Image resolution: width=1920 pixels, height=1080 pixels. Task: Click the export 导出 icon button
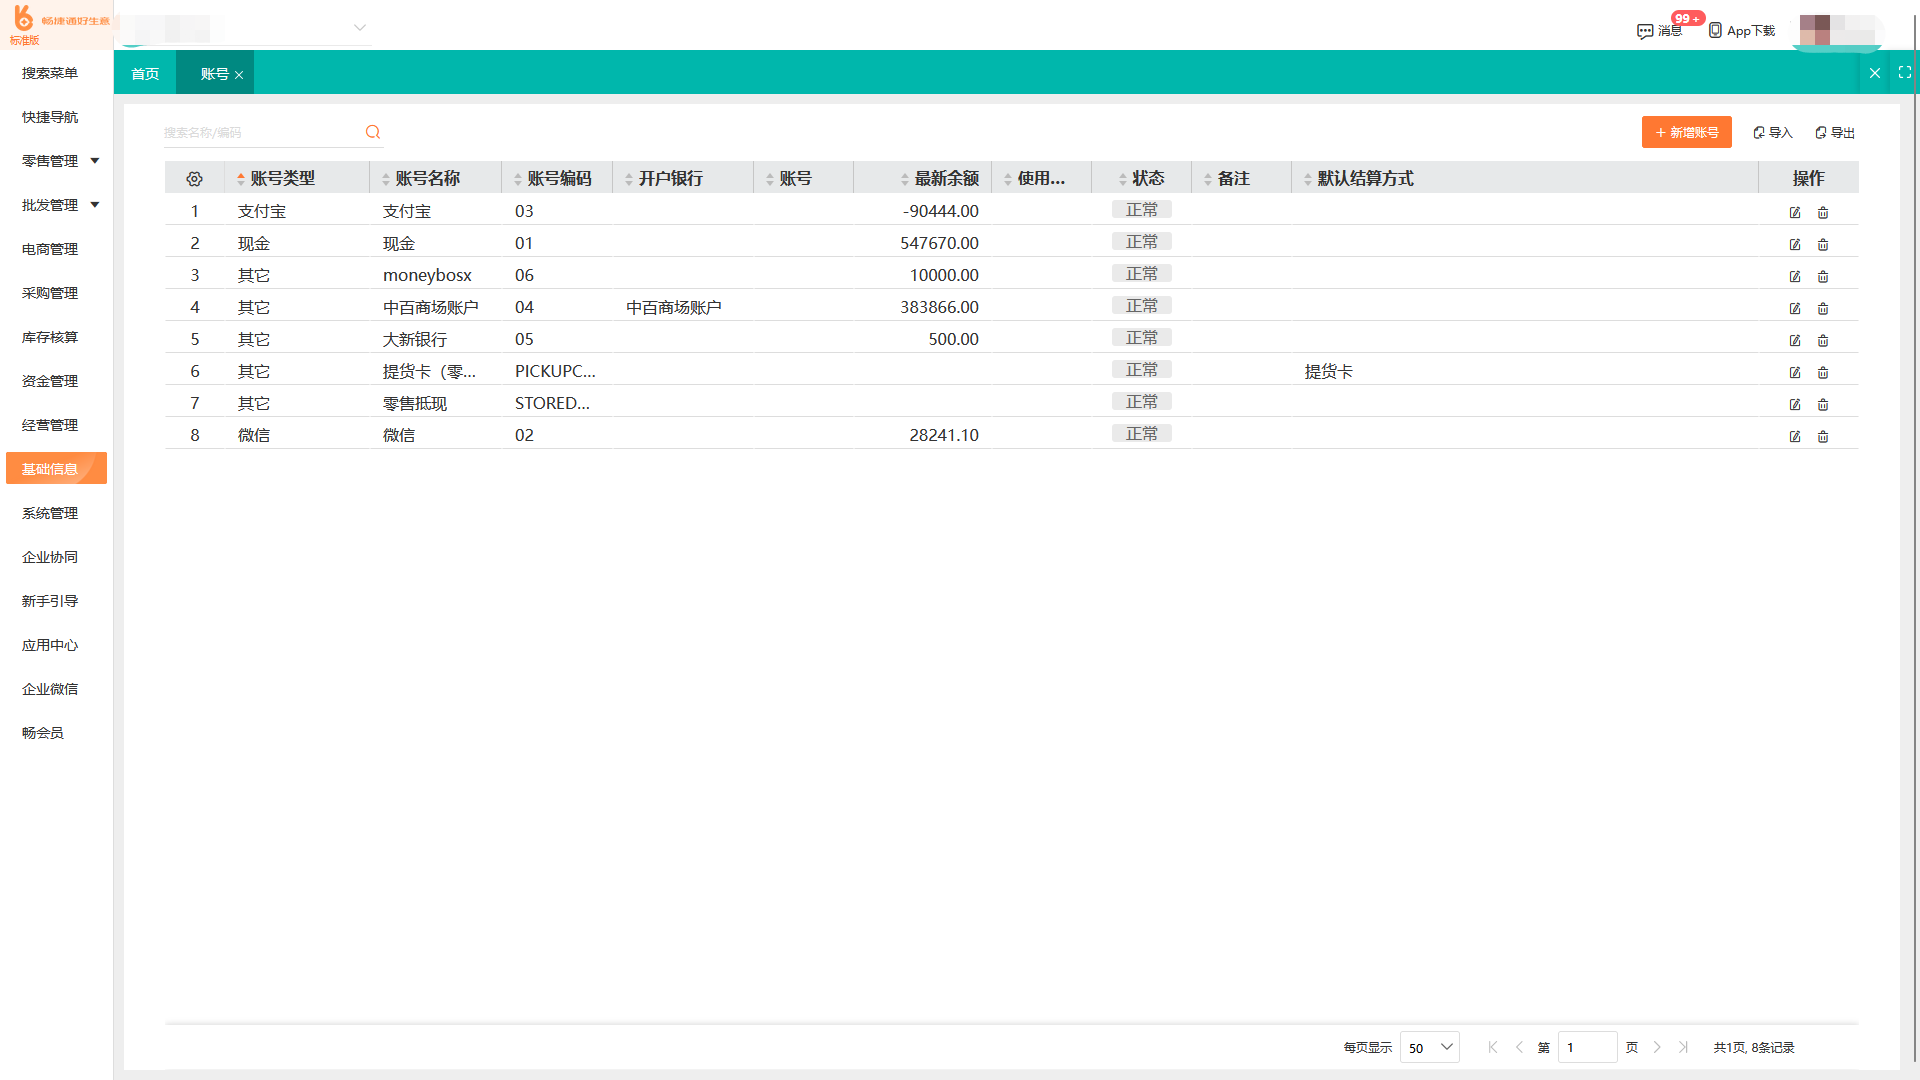[x=1834, y=132]
